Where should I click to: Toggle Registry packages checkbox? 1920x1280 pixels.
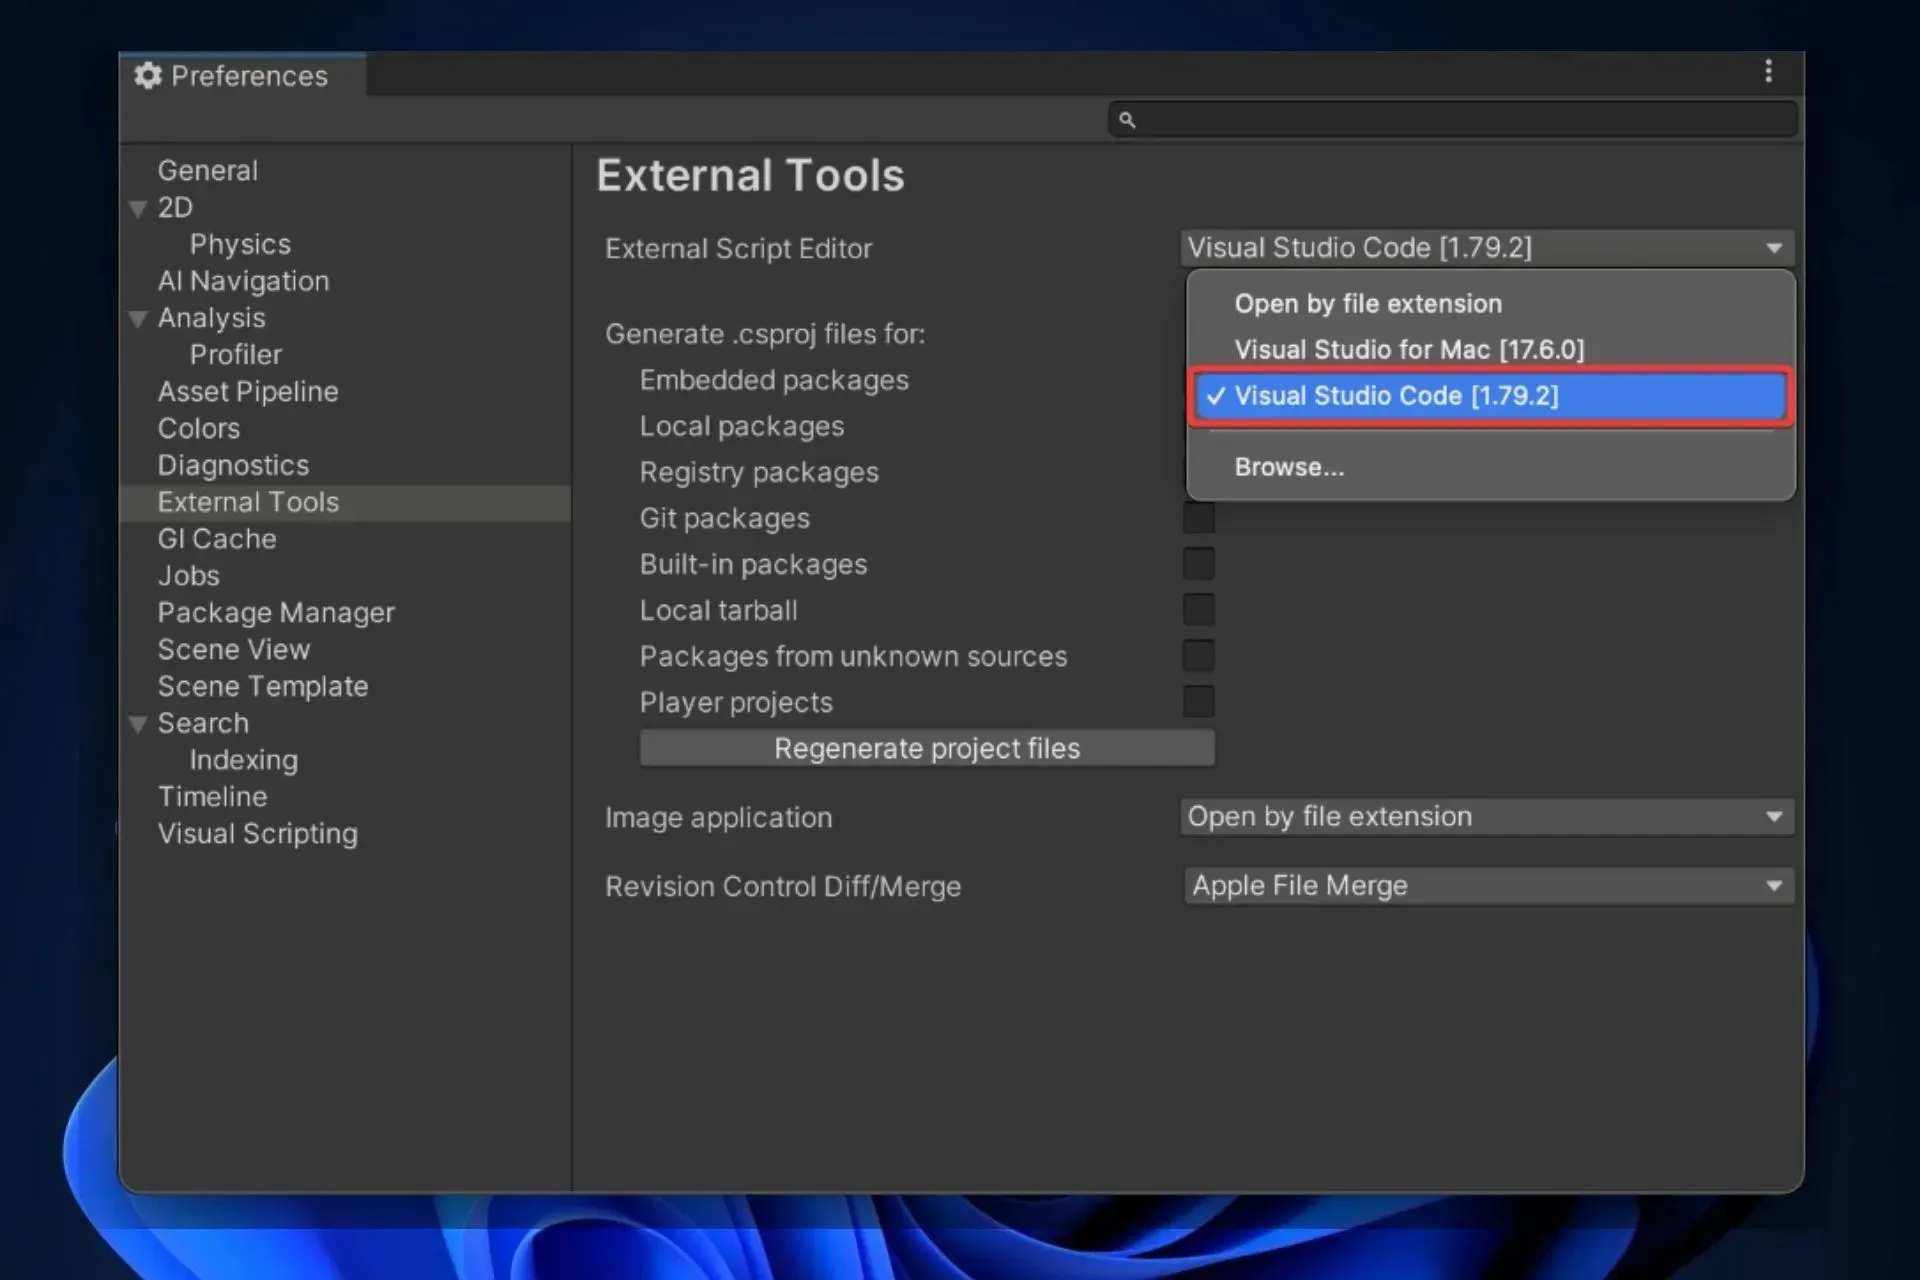(1197, 471)
